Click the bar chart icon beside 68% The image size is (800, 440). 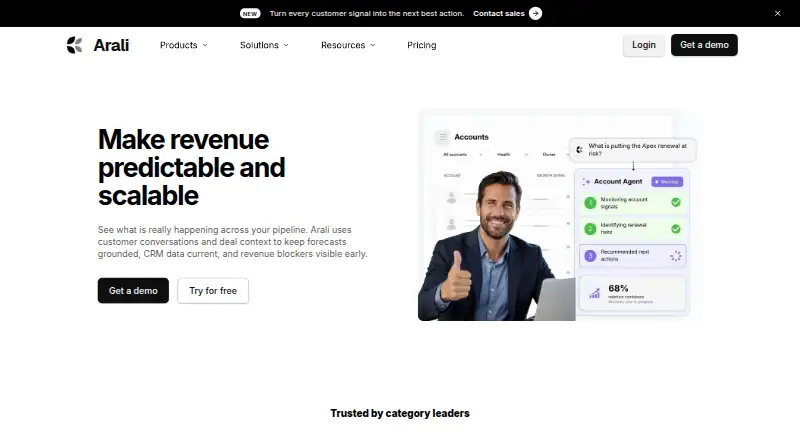[594, 293]
